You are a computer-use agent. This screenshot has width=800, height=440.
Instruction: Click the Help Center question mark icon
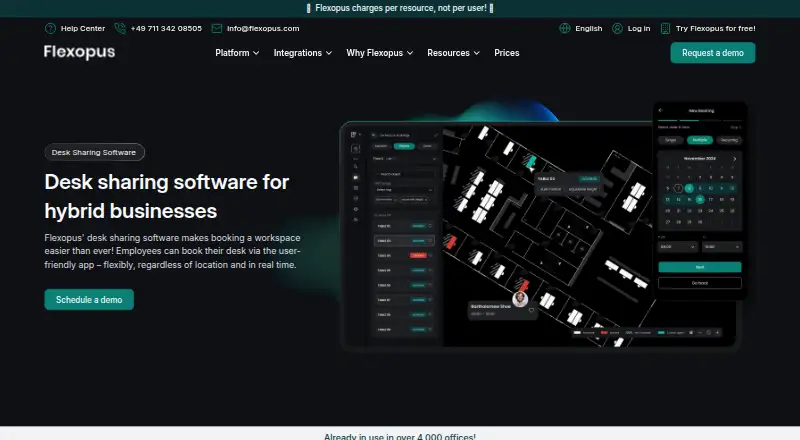pos(50,29)
